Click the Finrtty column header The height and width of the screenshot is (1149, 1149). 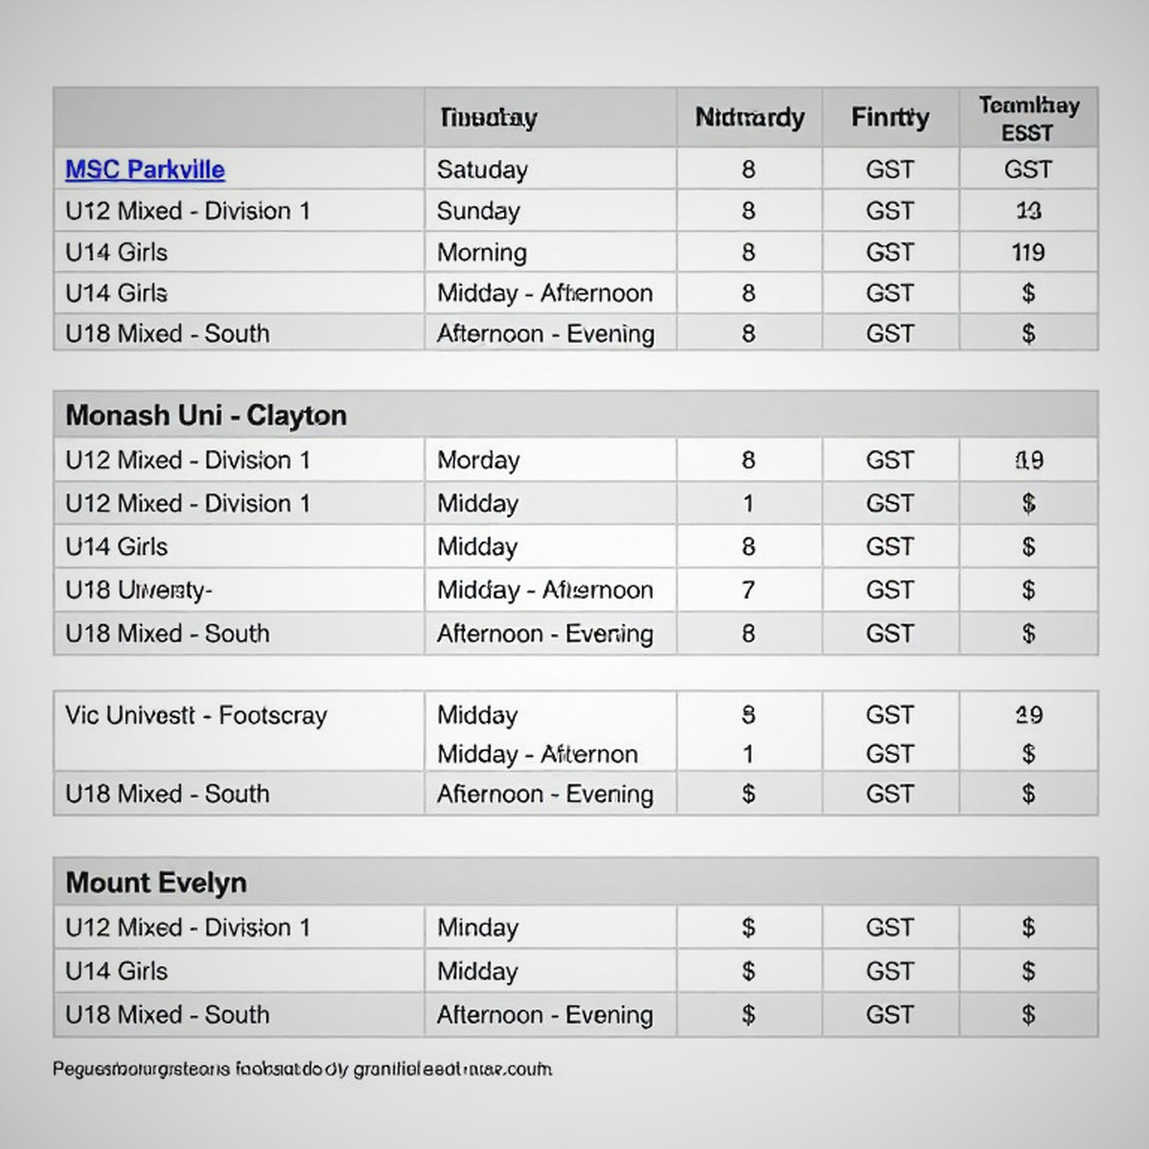click(890, 117)
